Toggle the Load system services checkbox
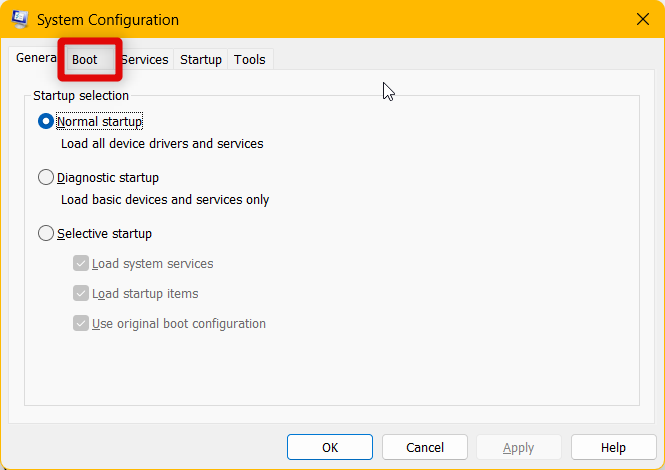 point(81,264)
